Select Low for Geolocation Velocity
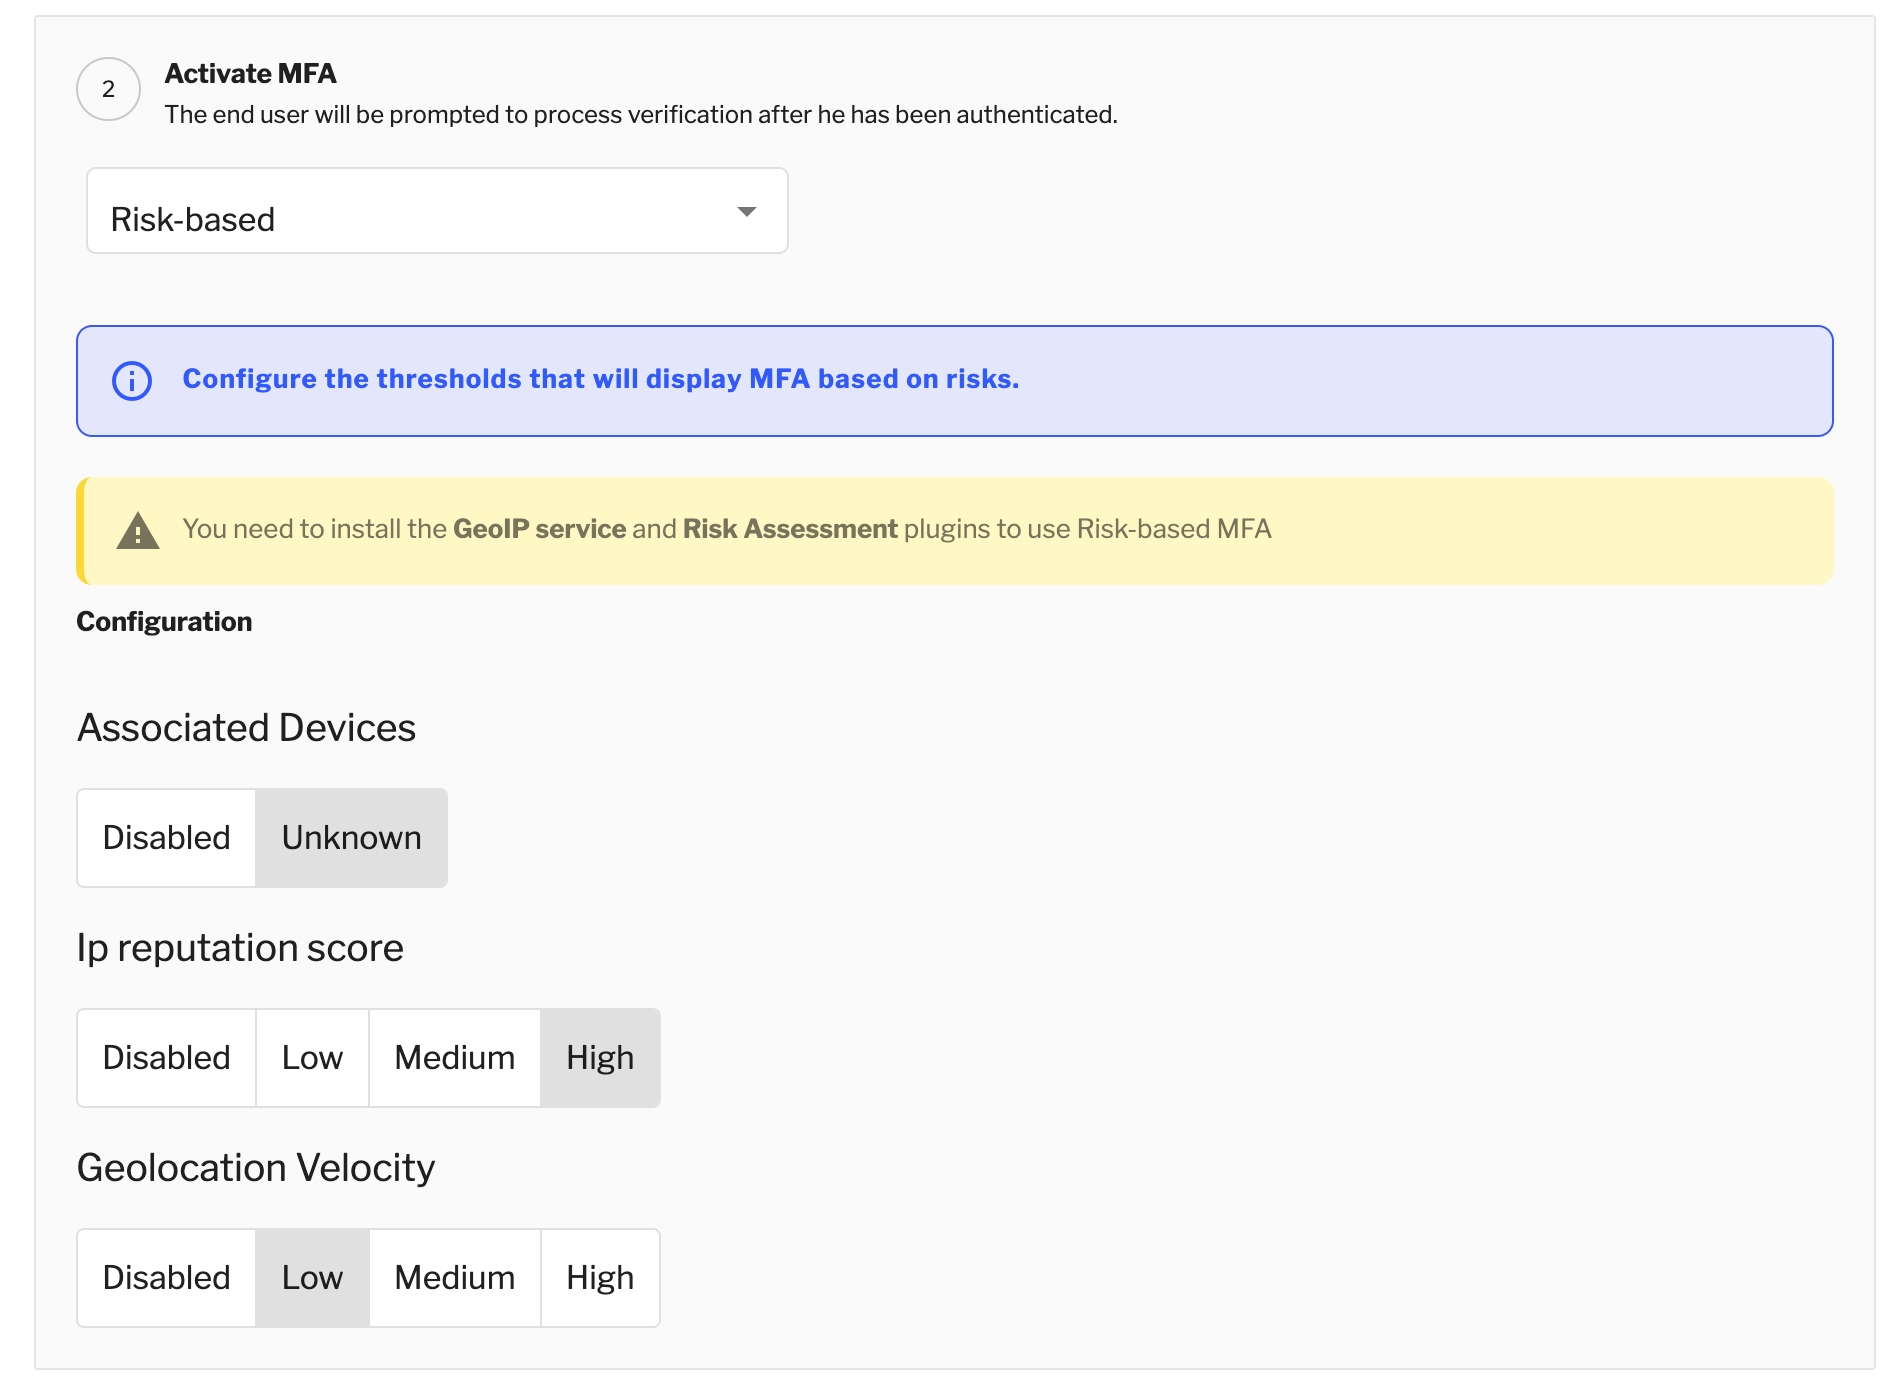The image size is (1904, 1396). (312, 1278)
